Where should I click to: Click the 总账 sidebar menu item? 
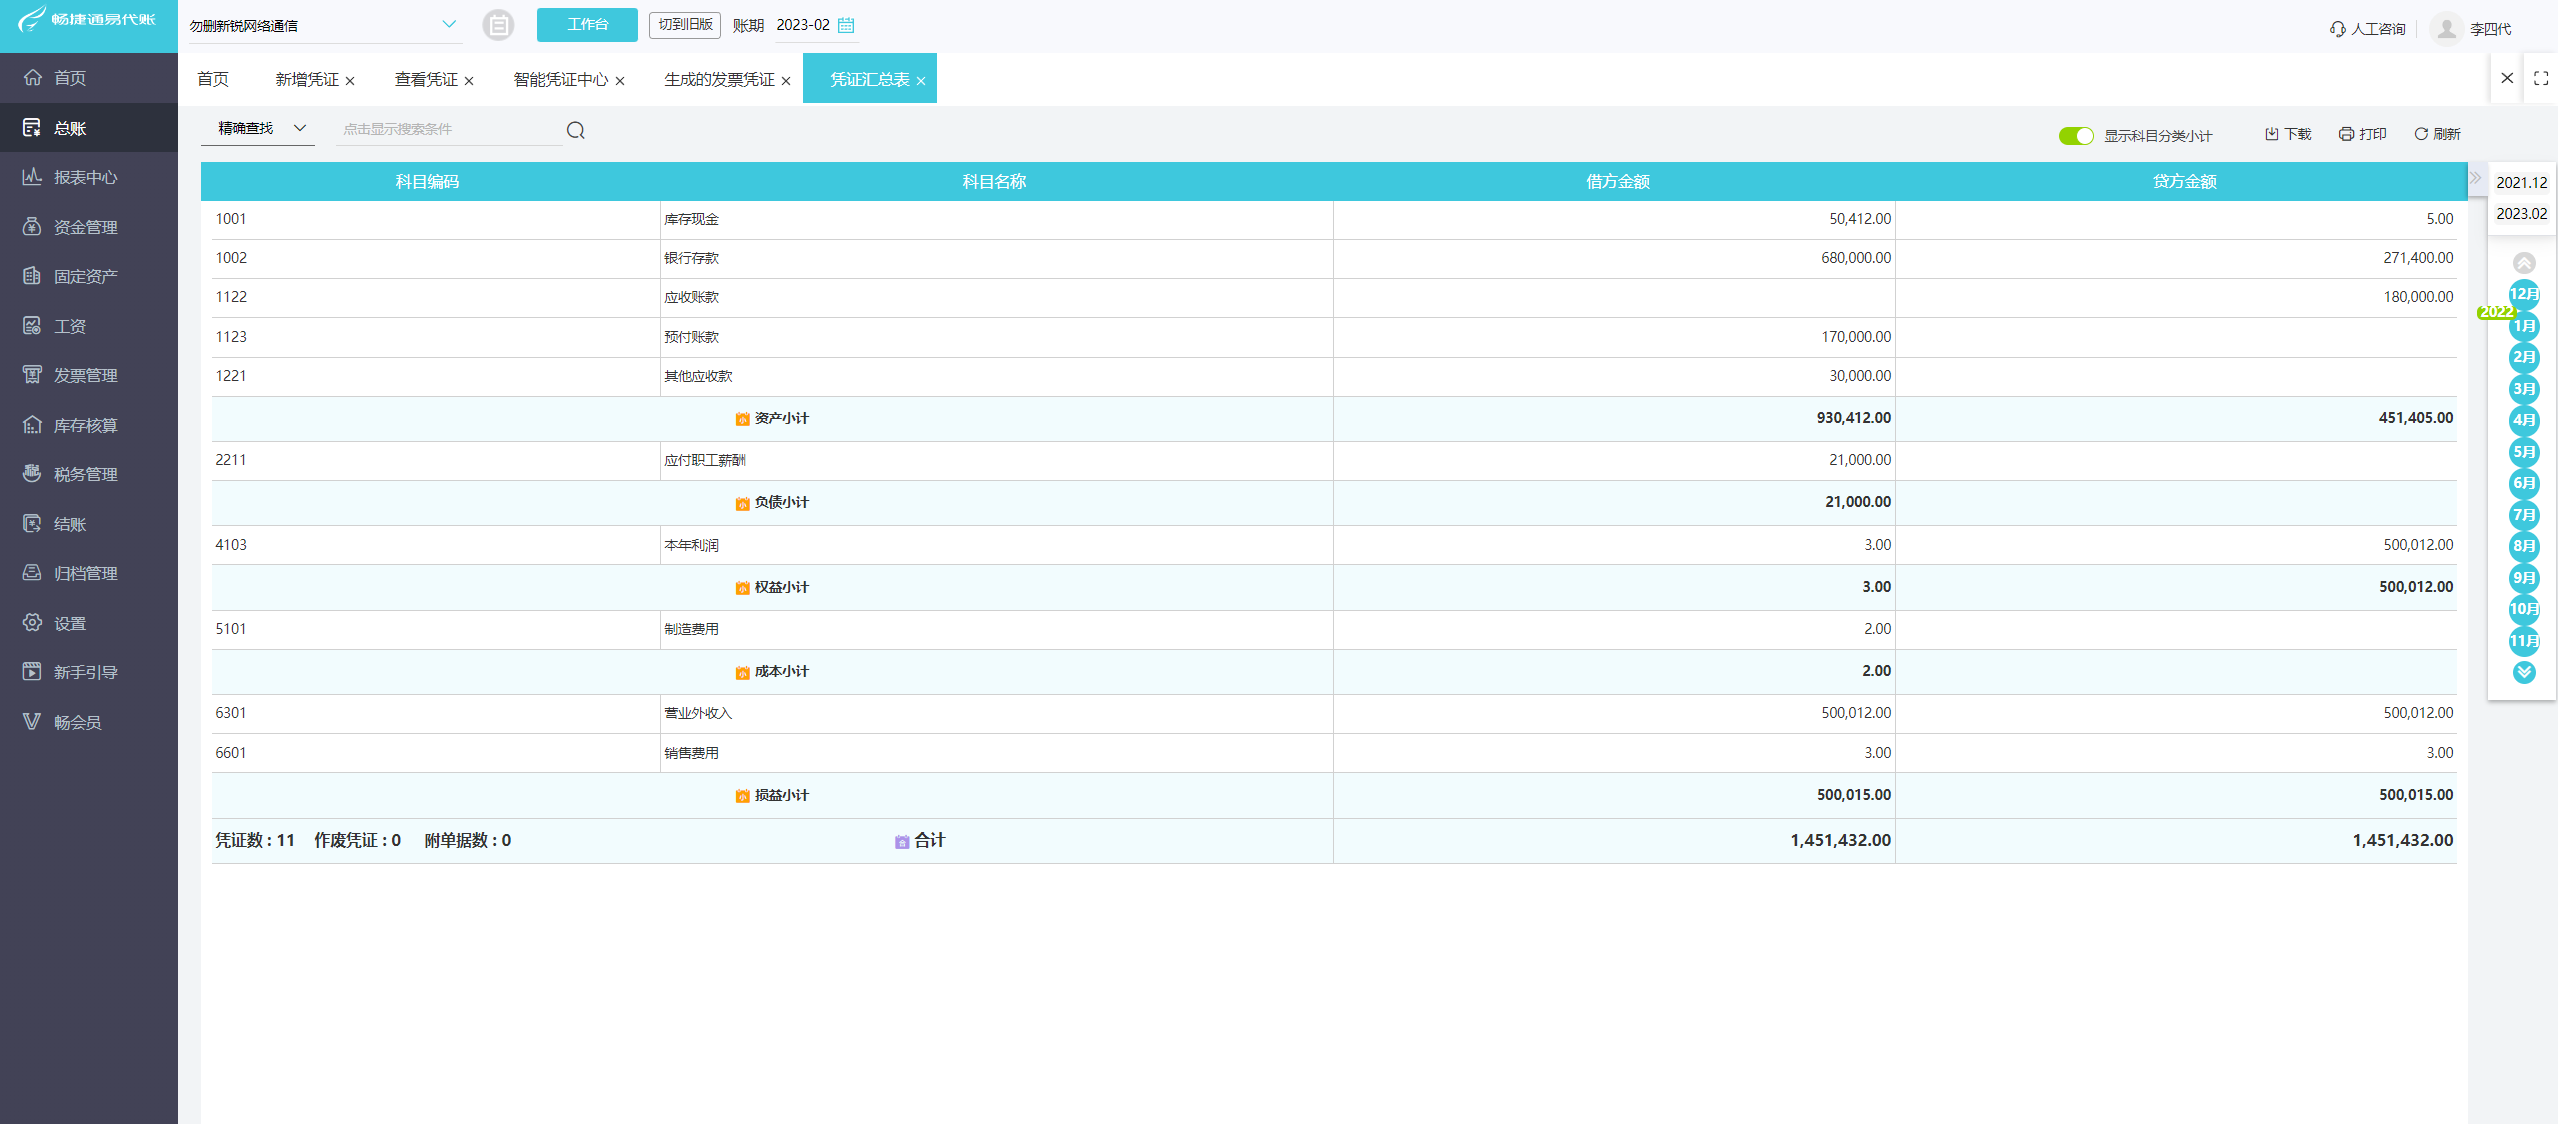point(88,127)
